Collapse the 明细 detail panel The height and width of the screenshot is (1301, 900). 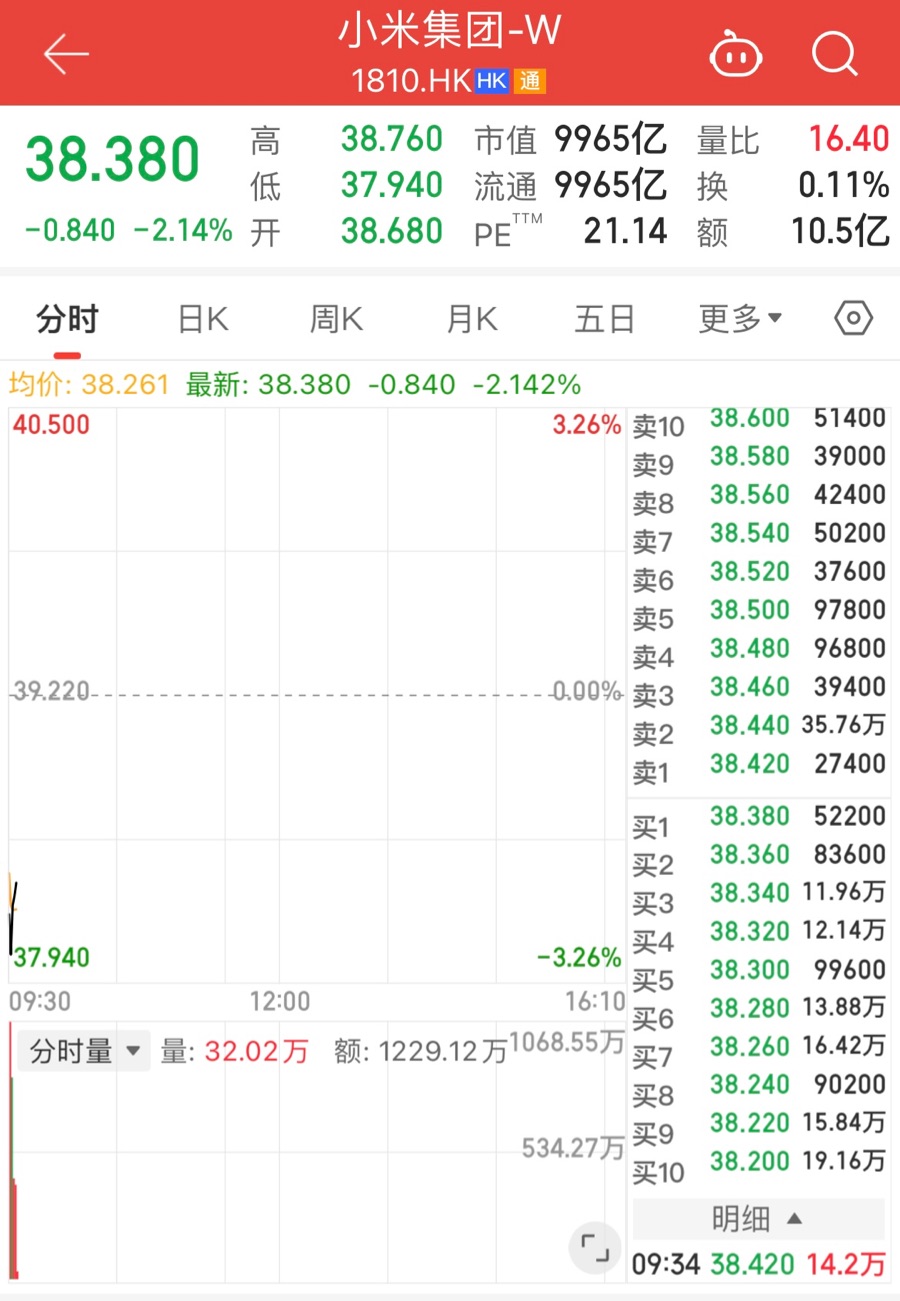[x=757, y=1218]
